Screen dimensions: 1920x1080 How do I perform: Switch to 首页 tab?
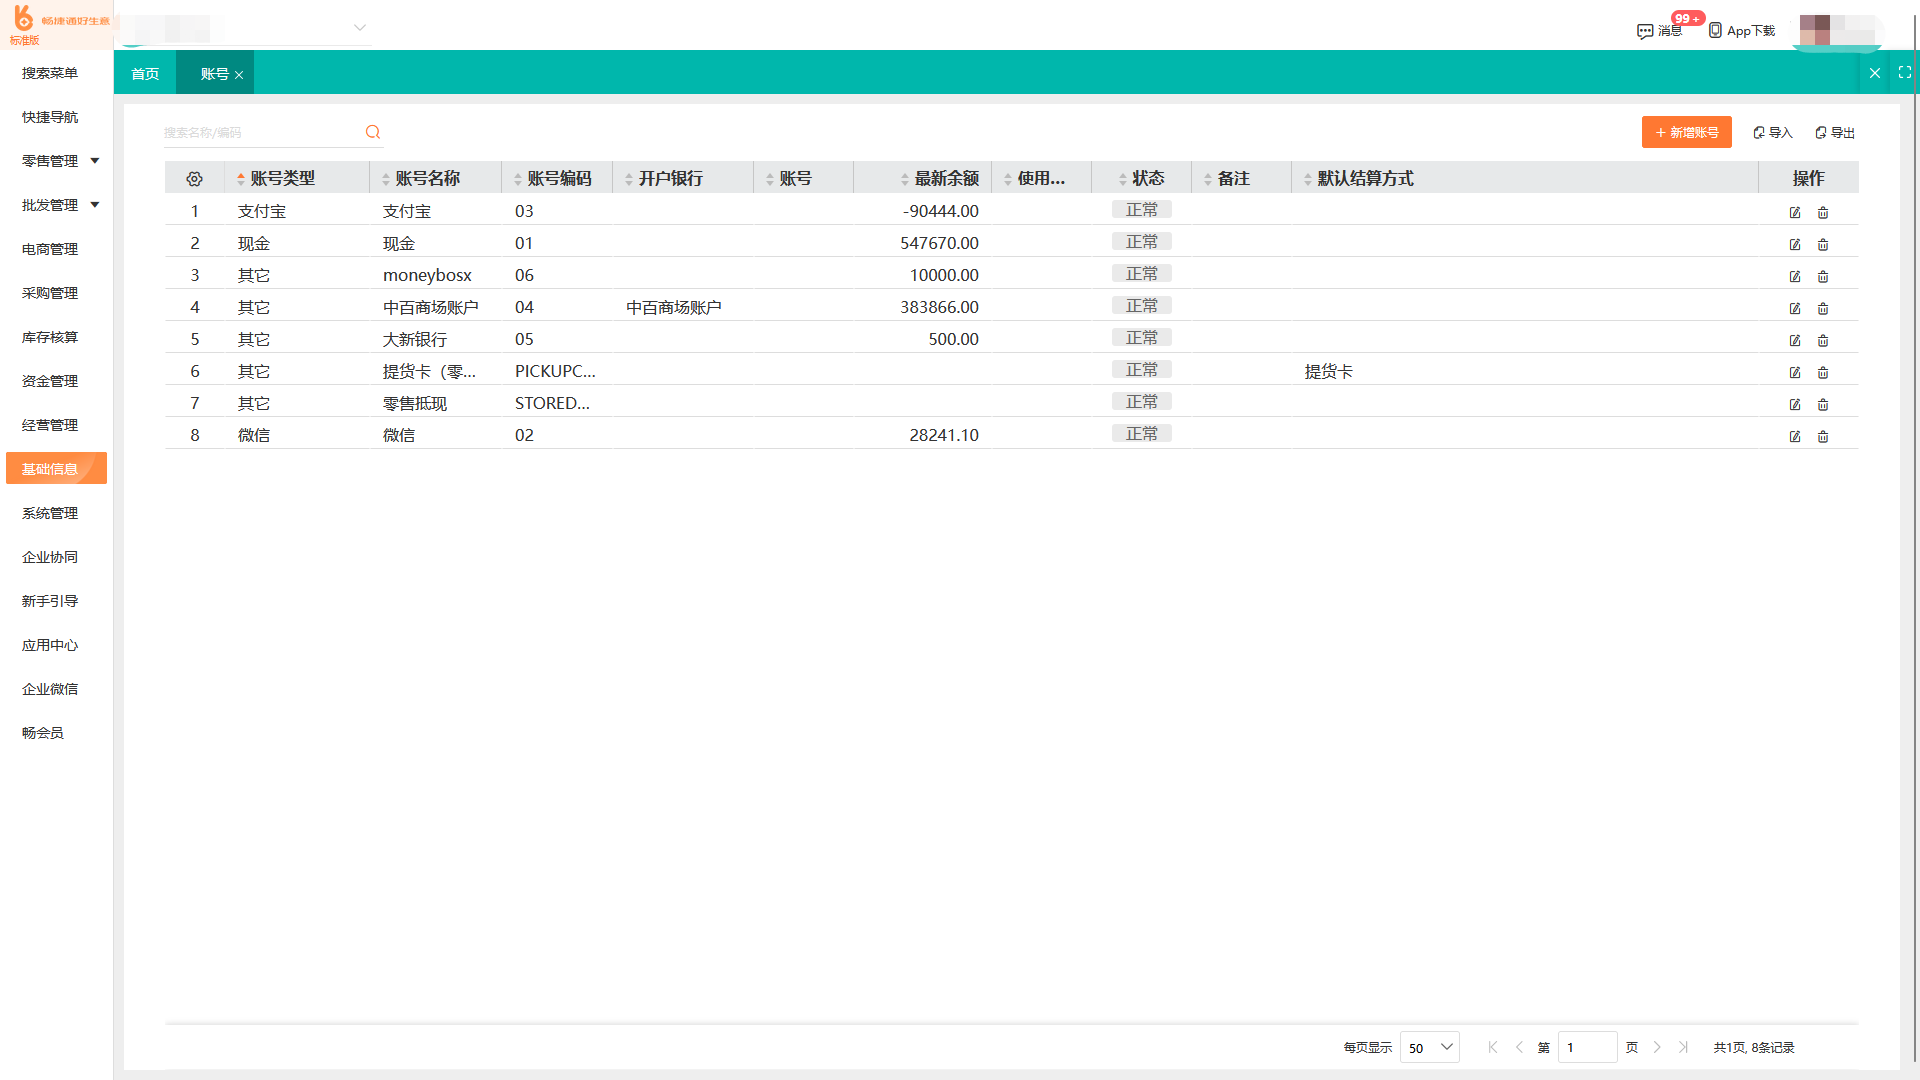146,74
